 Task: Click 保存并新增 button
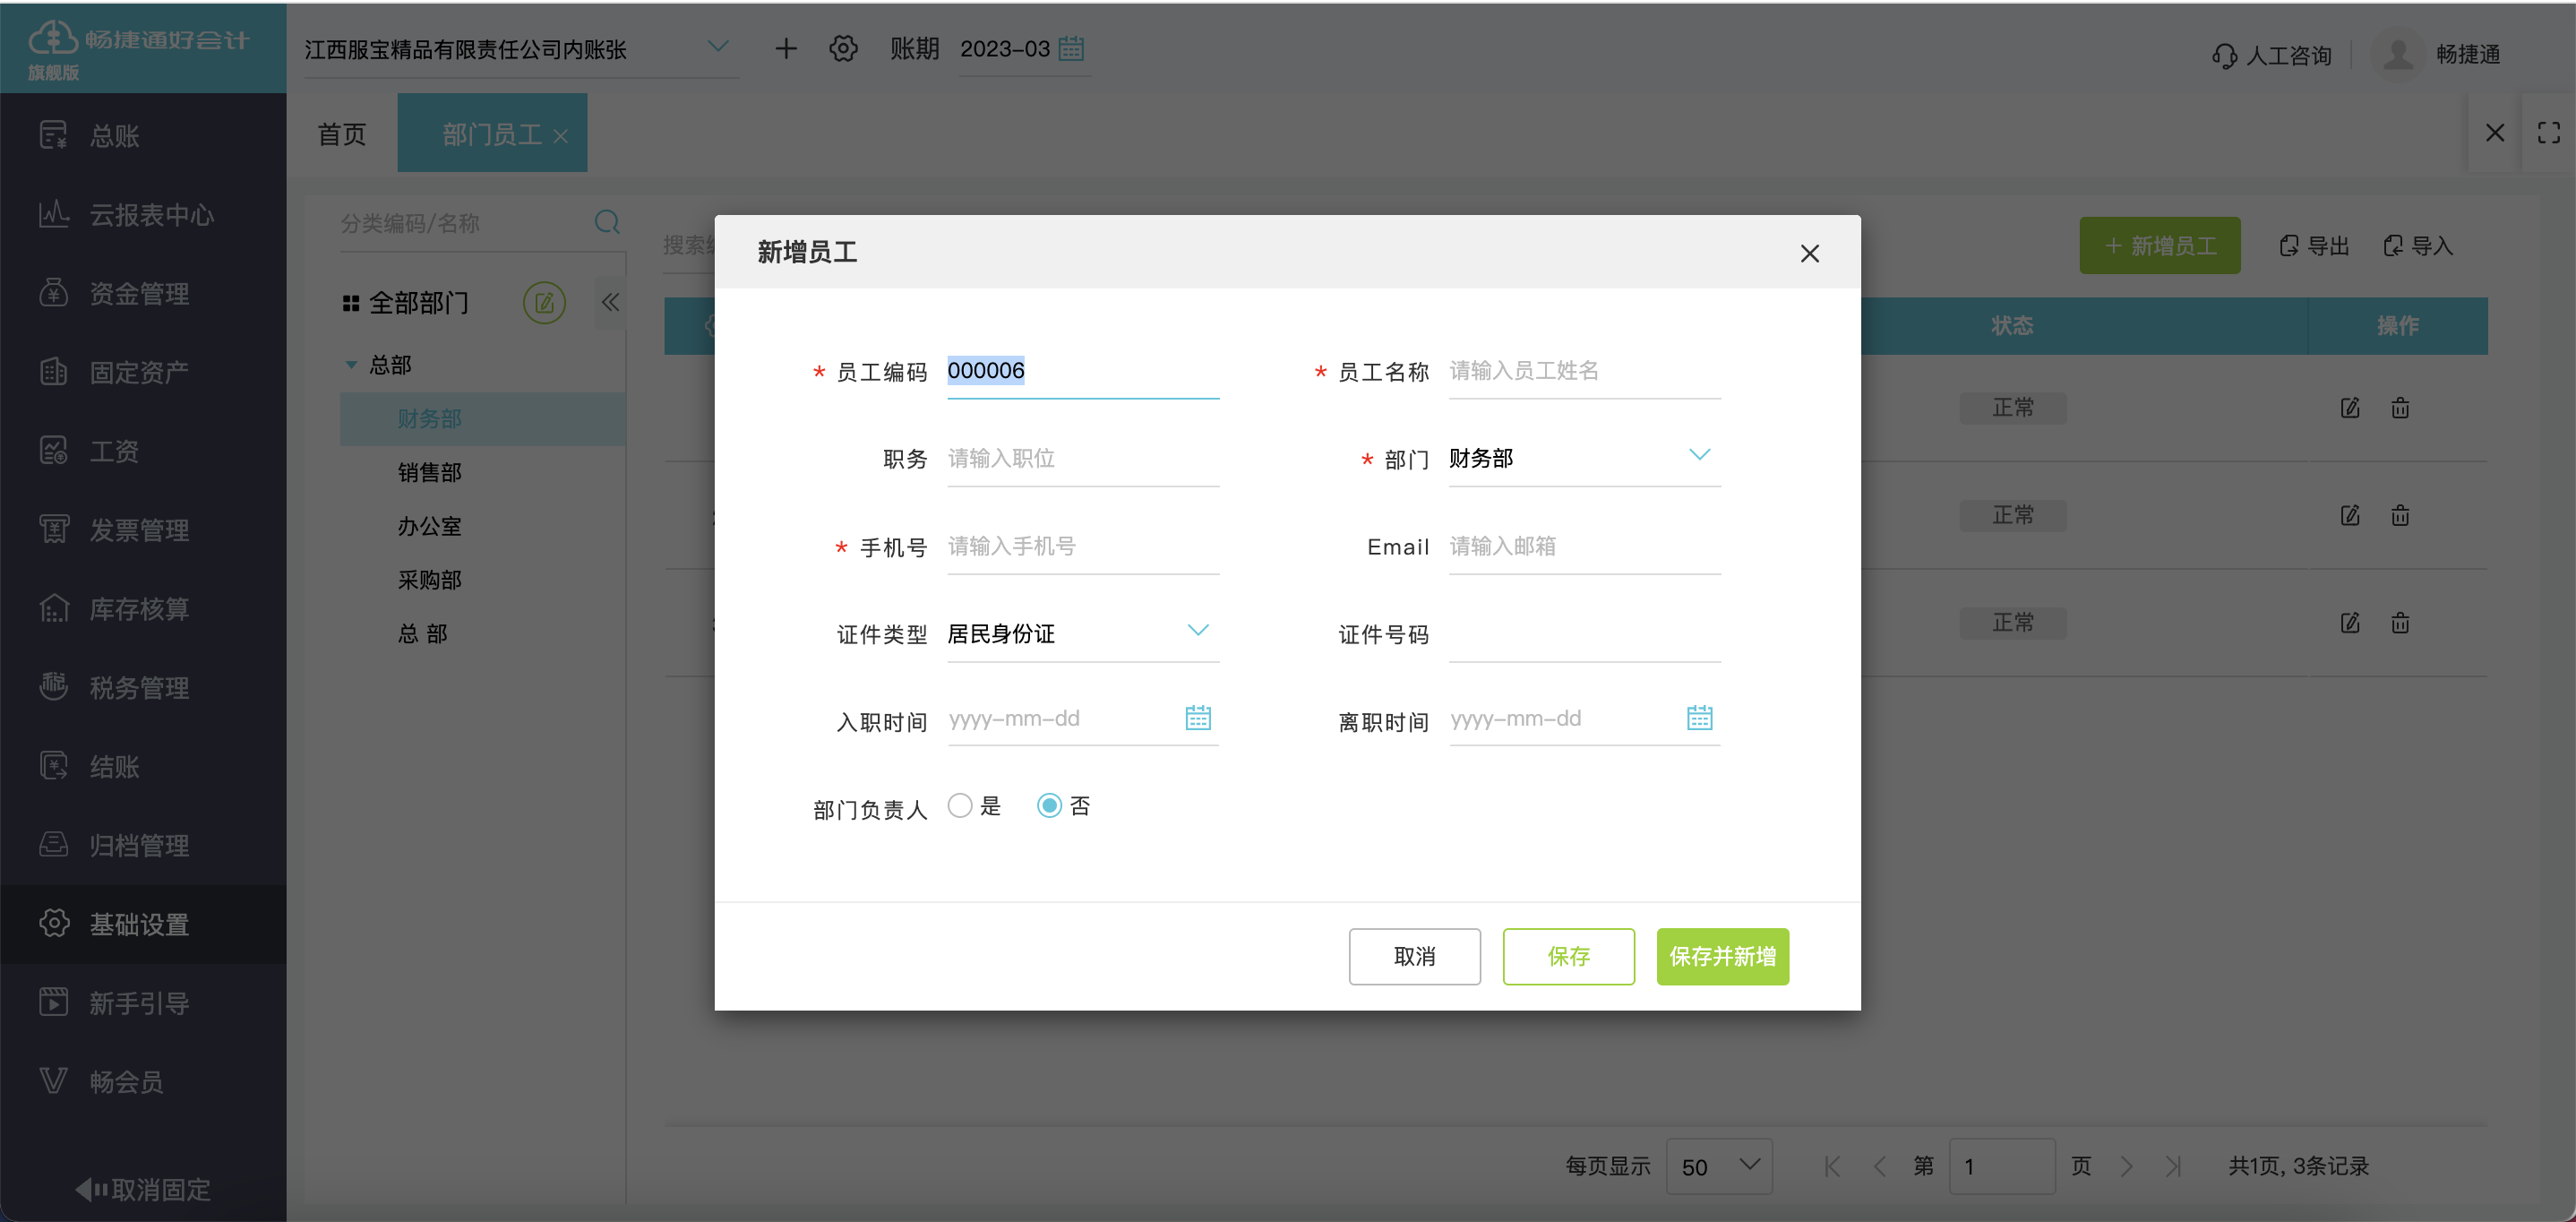tap(1725, 954)
